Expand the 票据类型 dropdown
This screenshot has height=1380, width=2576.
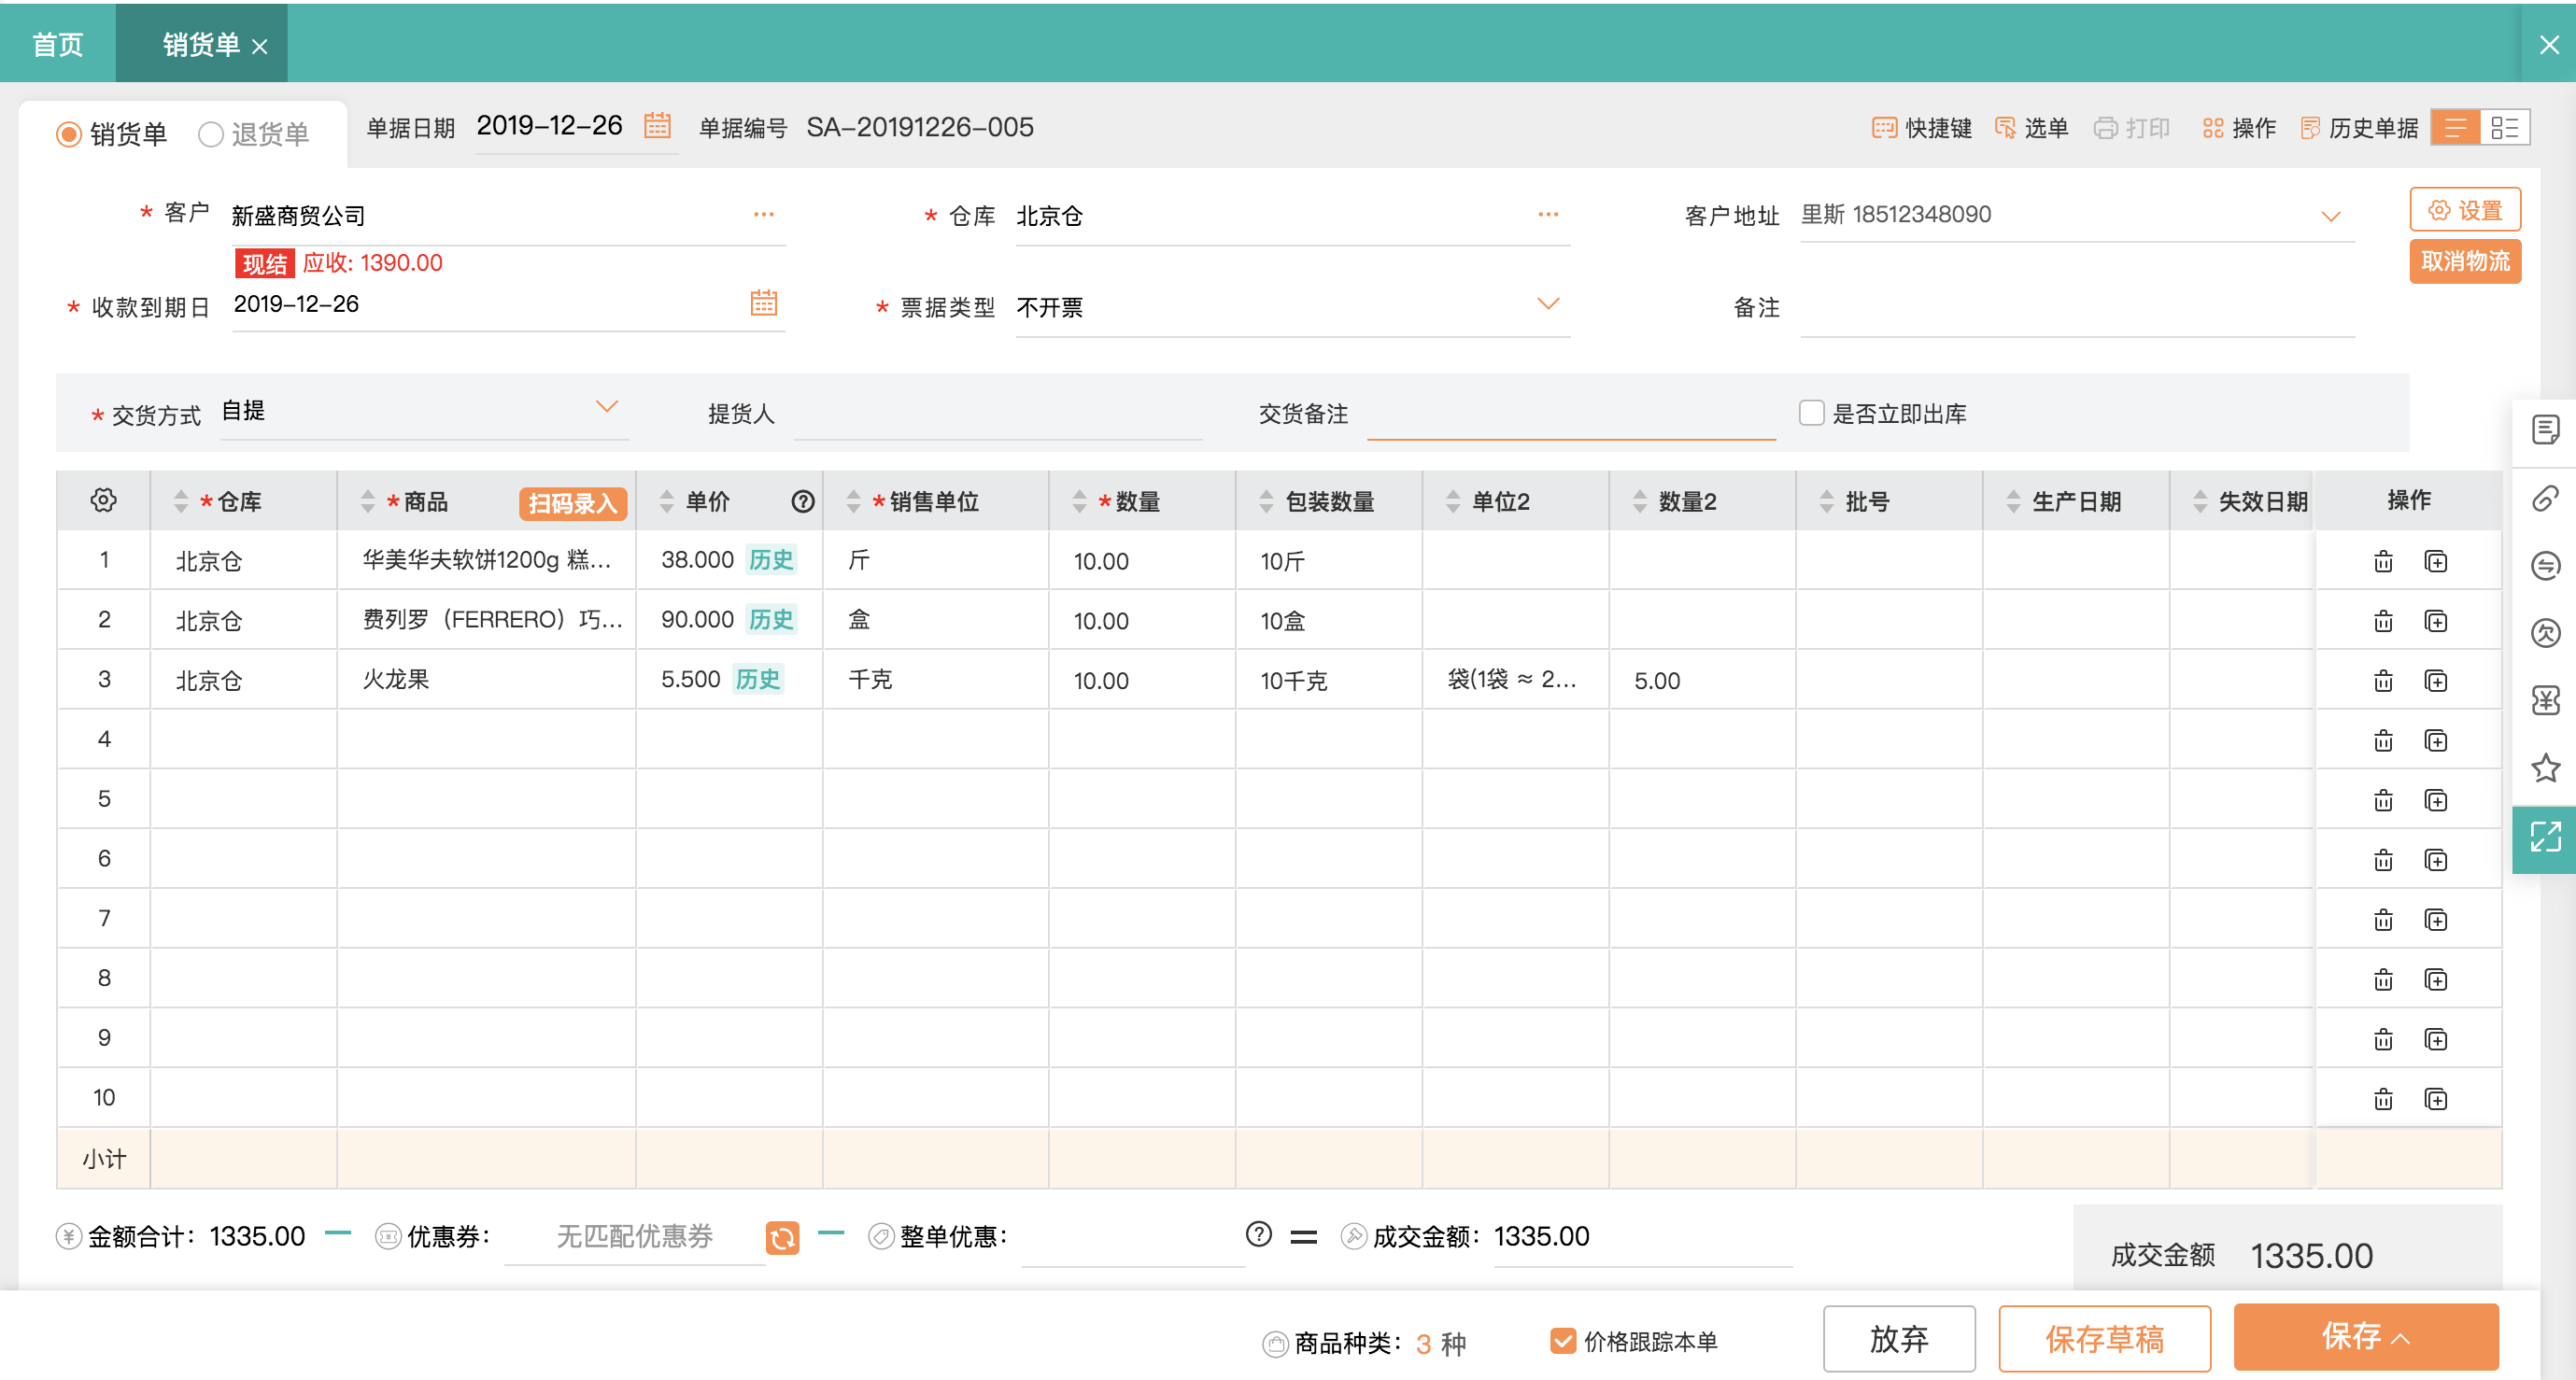click(1549, 306)
